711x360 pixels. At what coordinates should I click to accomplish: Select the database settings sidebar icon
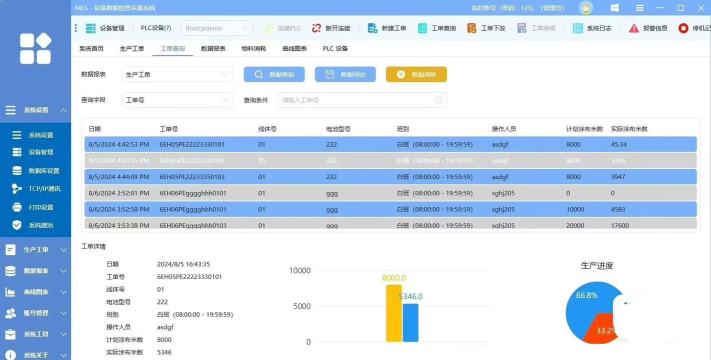click(x=17, y=170)
